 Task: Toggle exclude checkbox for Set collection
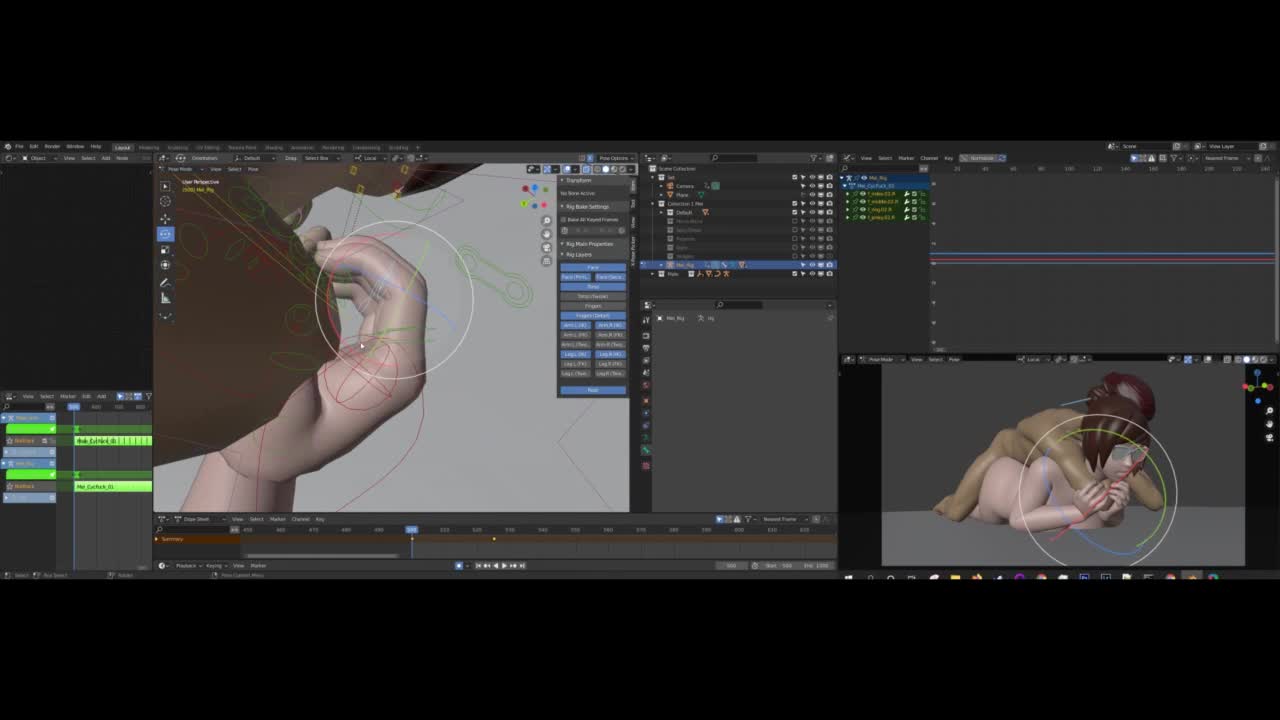coord(795,177)
